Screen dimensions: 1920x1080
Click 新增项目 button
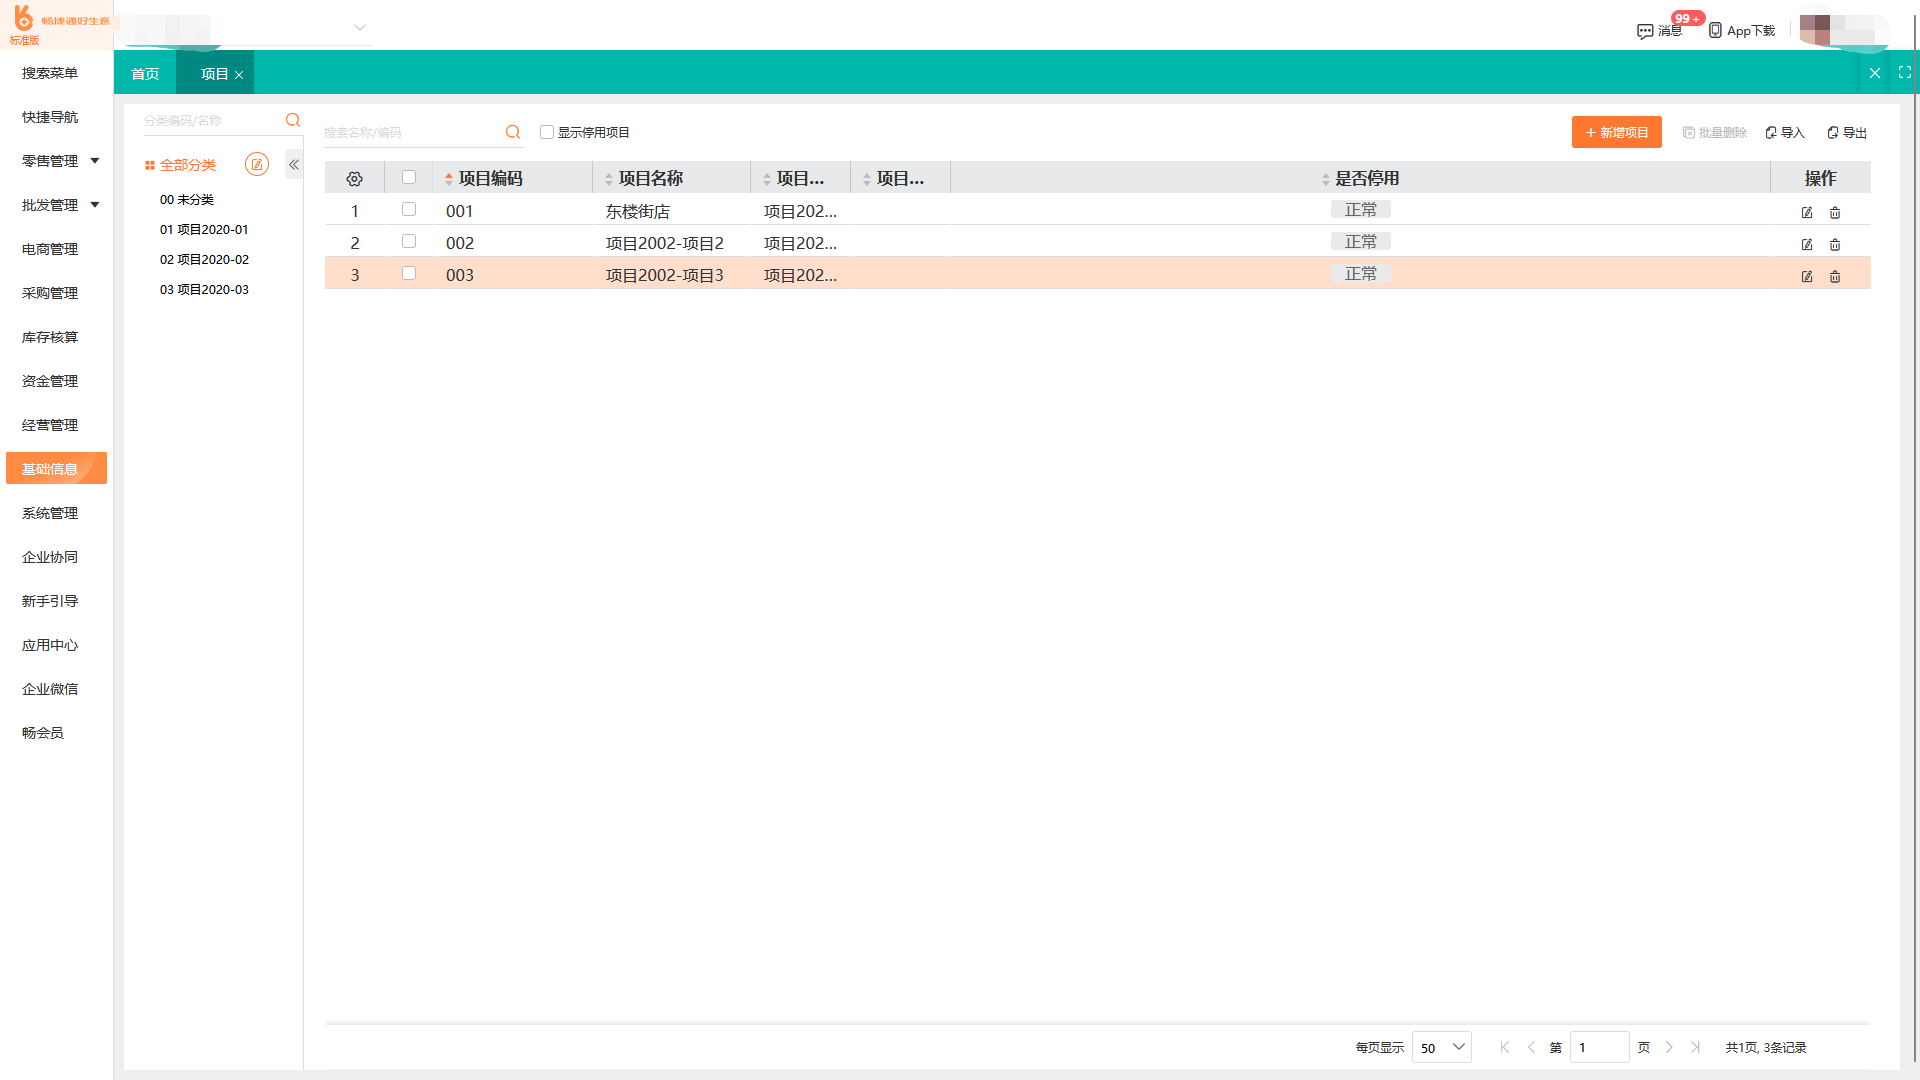click(1615, 132)
